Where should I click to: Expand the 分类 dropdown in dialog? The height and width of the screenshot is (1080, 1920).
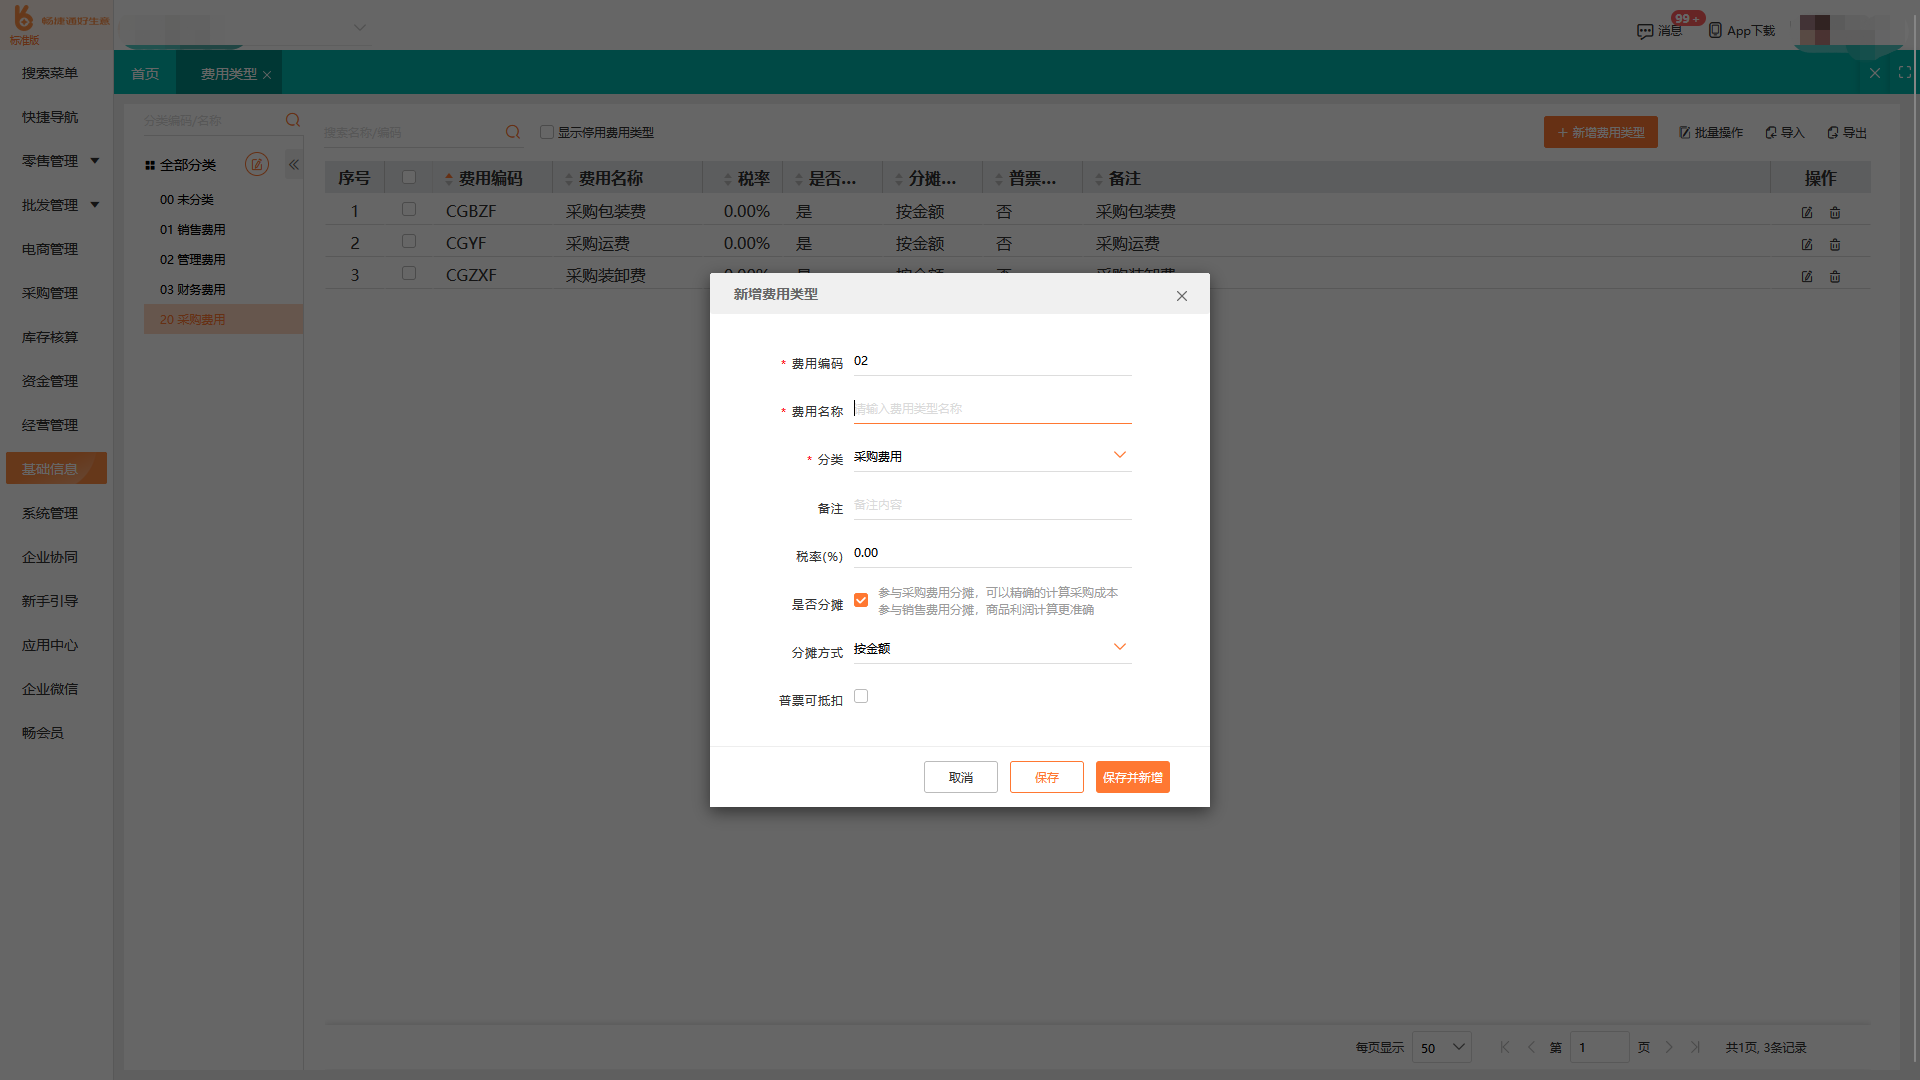tap(1120, 456)
